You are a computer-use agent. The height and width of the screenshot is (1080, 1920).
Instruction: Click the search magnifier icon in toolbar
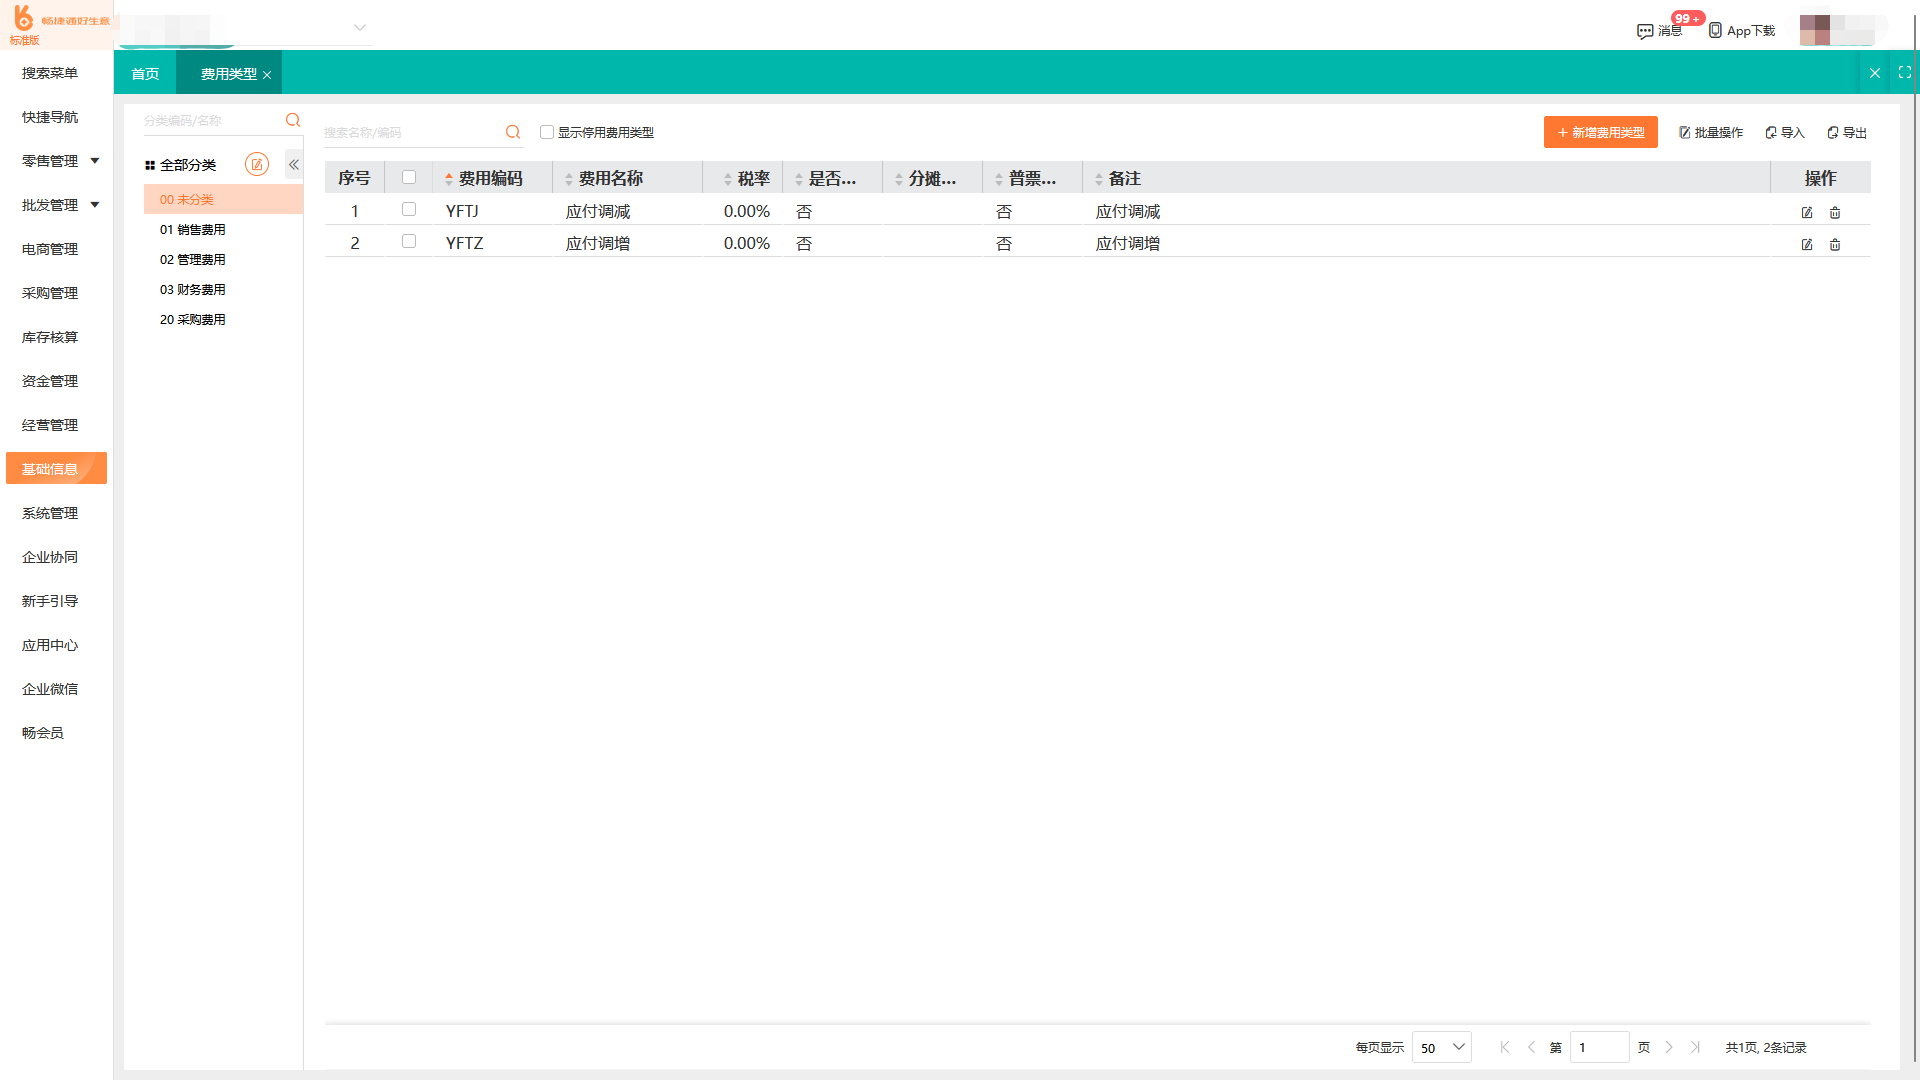tap(514, 132)
